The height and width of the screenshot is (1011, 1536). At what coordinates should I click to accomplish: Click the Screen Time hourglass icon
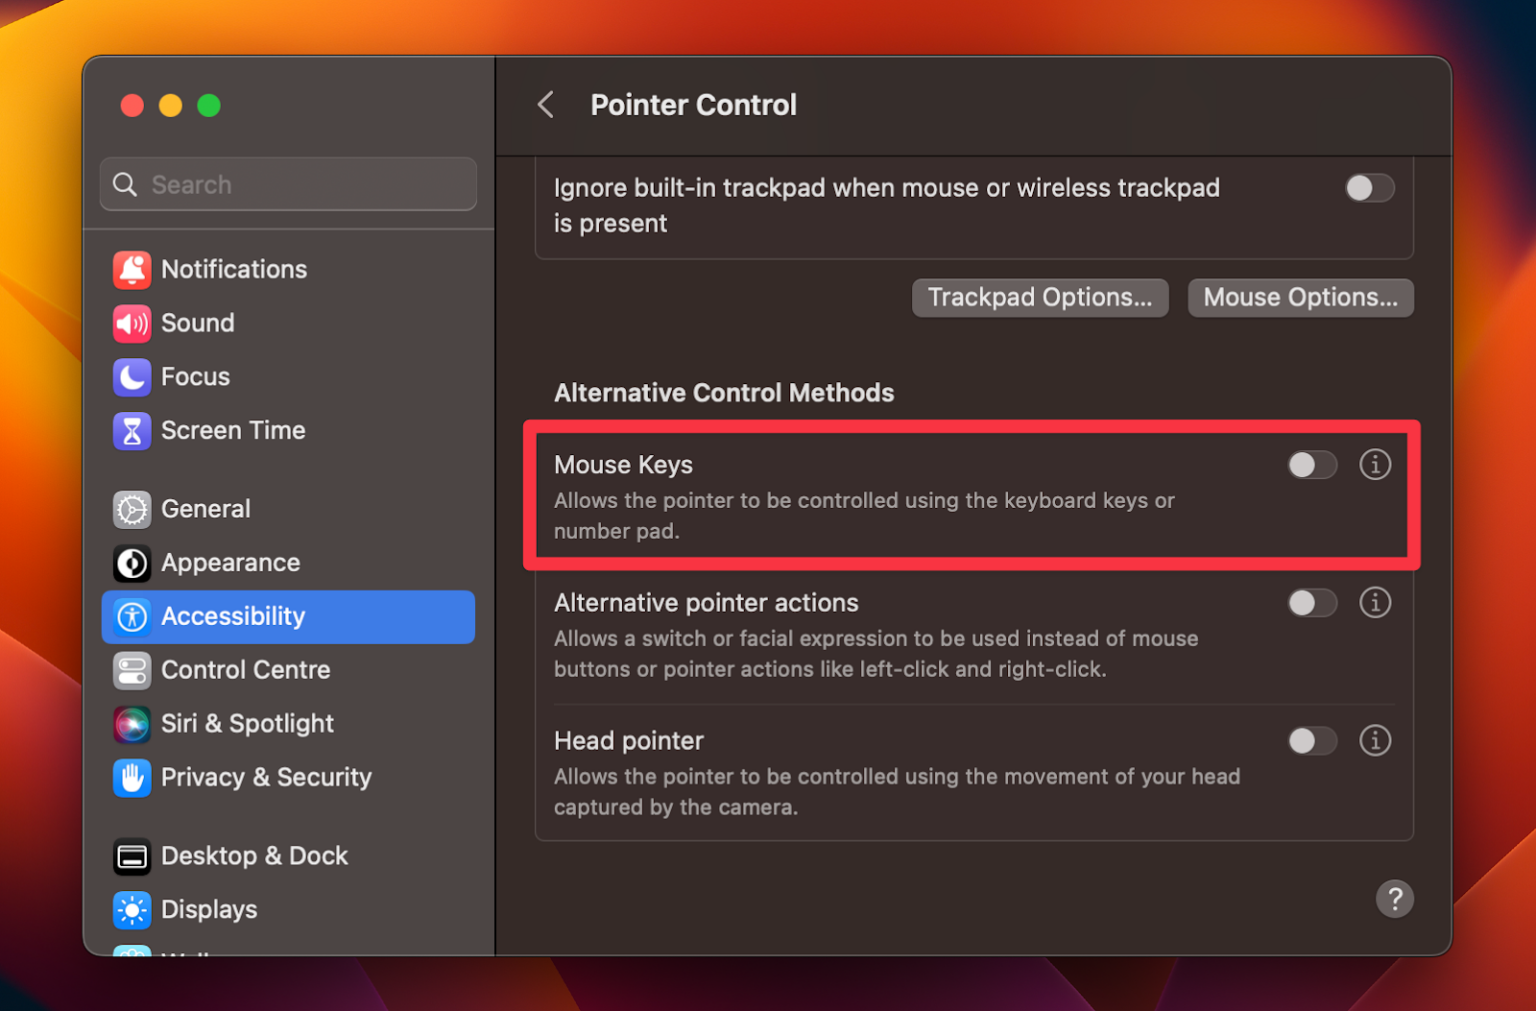coord(132,431)
